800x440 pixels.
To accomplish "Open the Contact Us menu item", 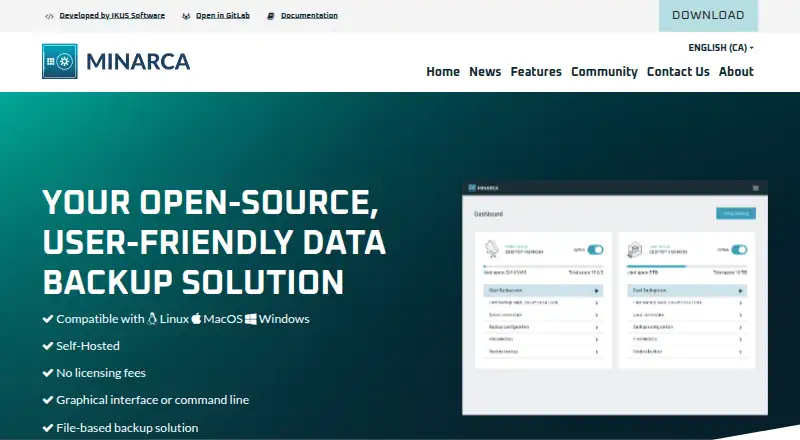I will (678, 71).
